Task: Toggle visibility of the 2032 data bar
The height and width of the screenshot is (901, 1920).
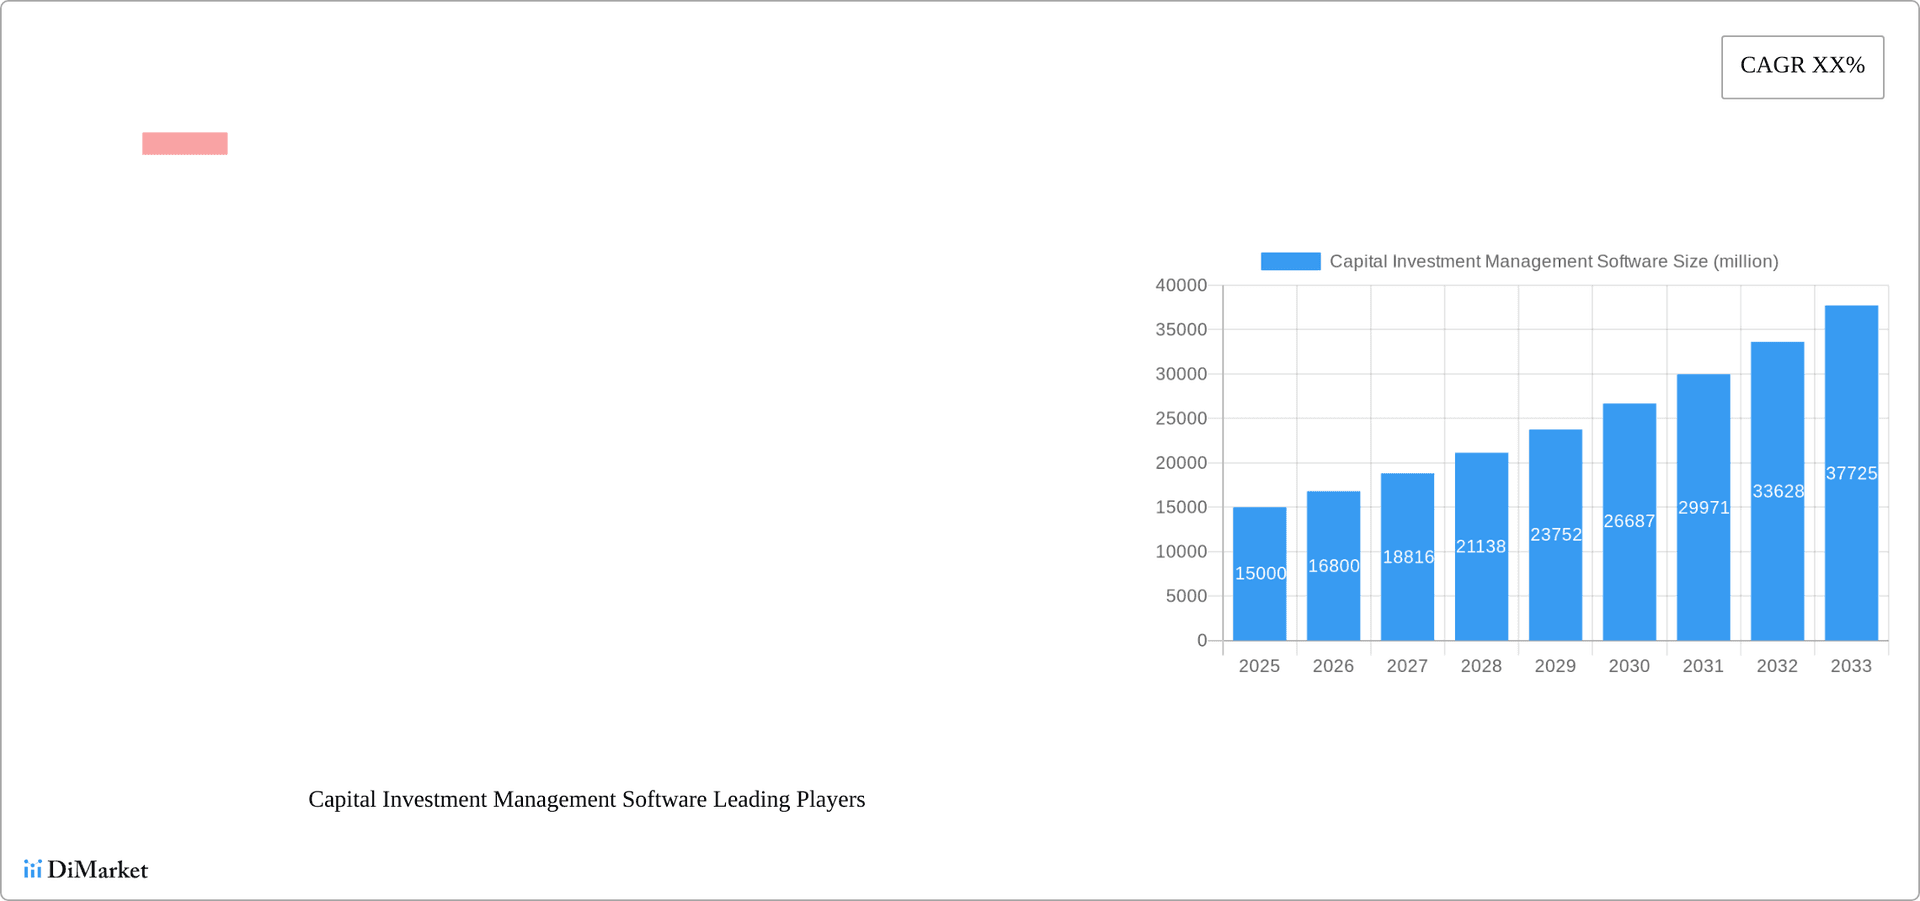Action: [1777, 490]
